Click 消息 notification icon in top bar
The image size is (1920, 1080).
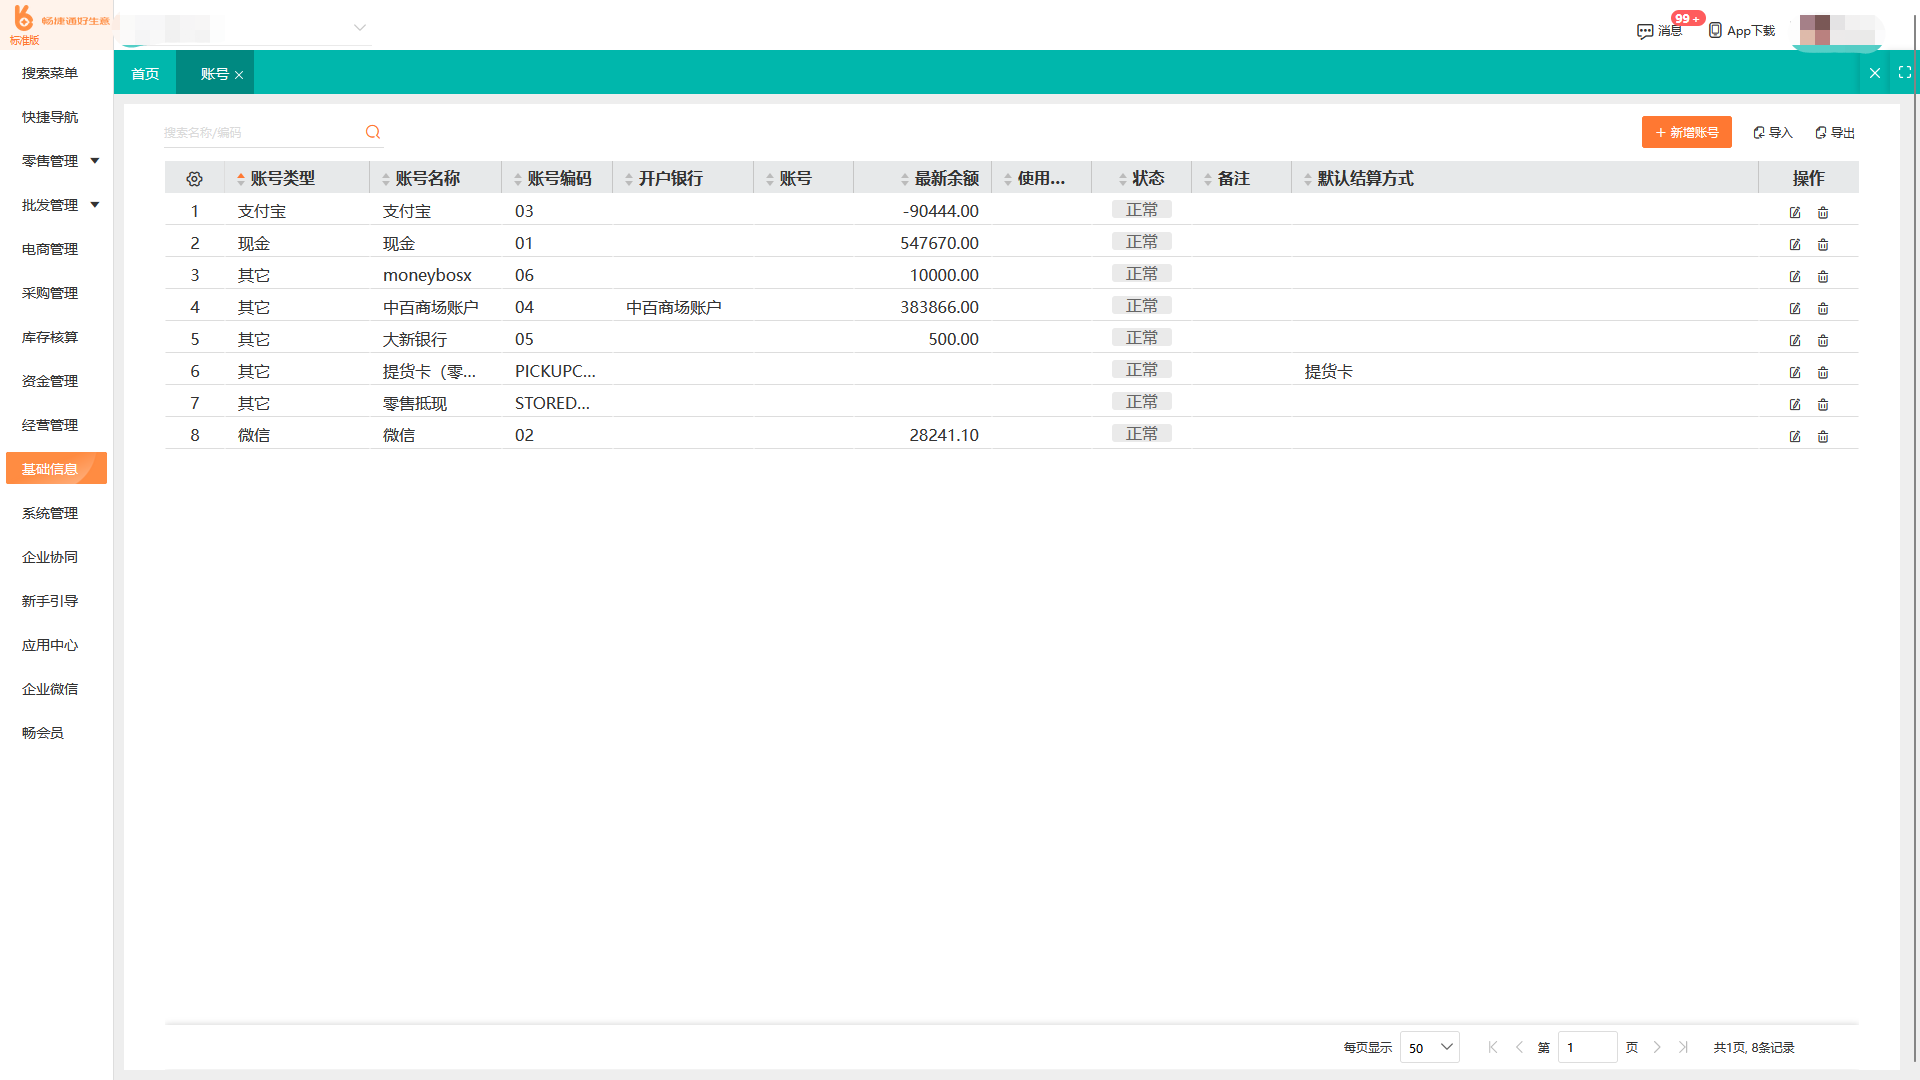coord(1660,29)
